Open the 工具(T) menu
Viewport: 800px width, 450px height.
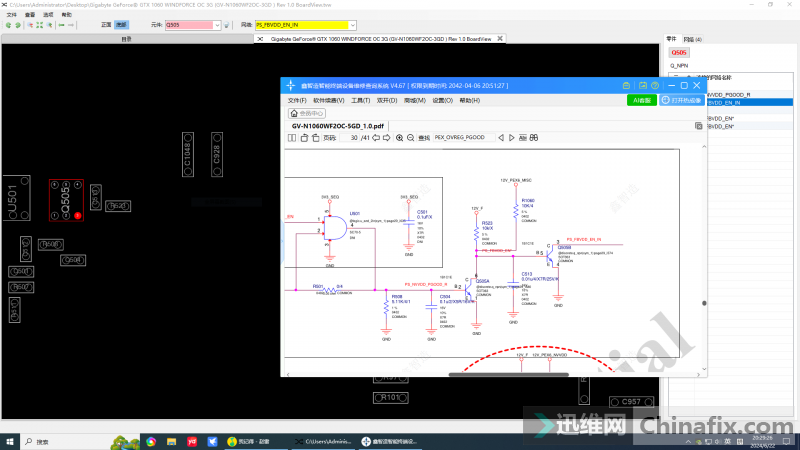[361, 100]
